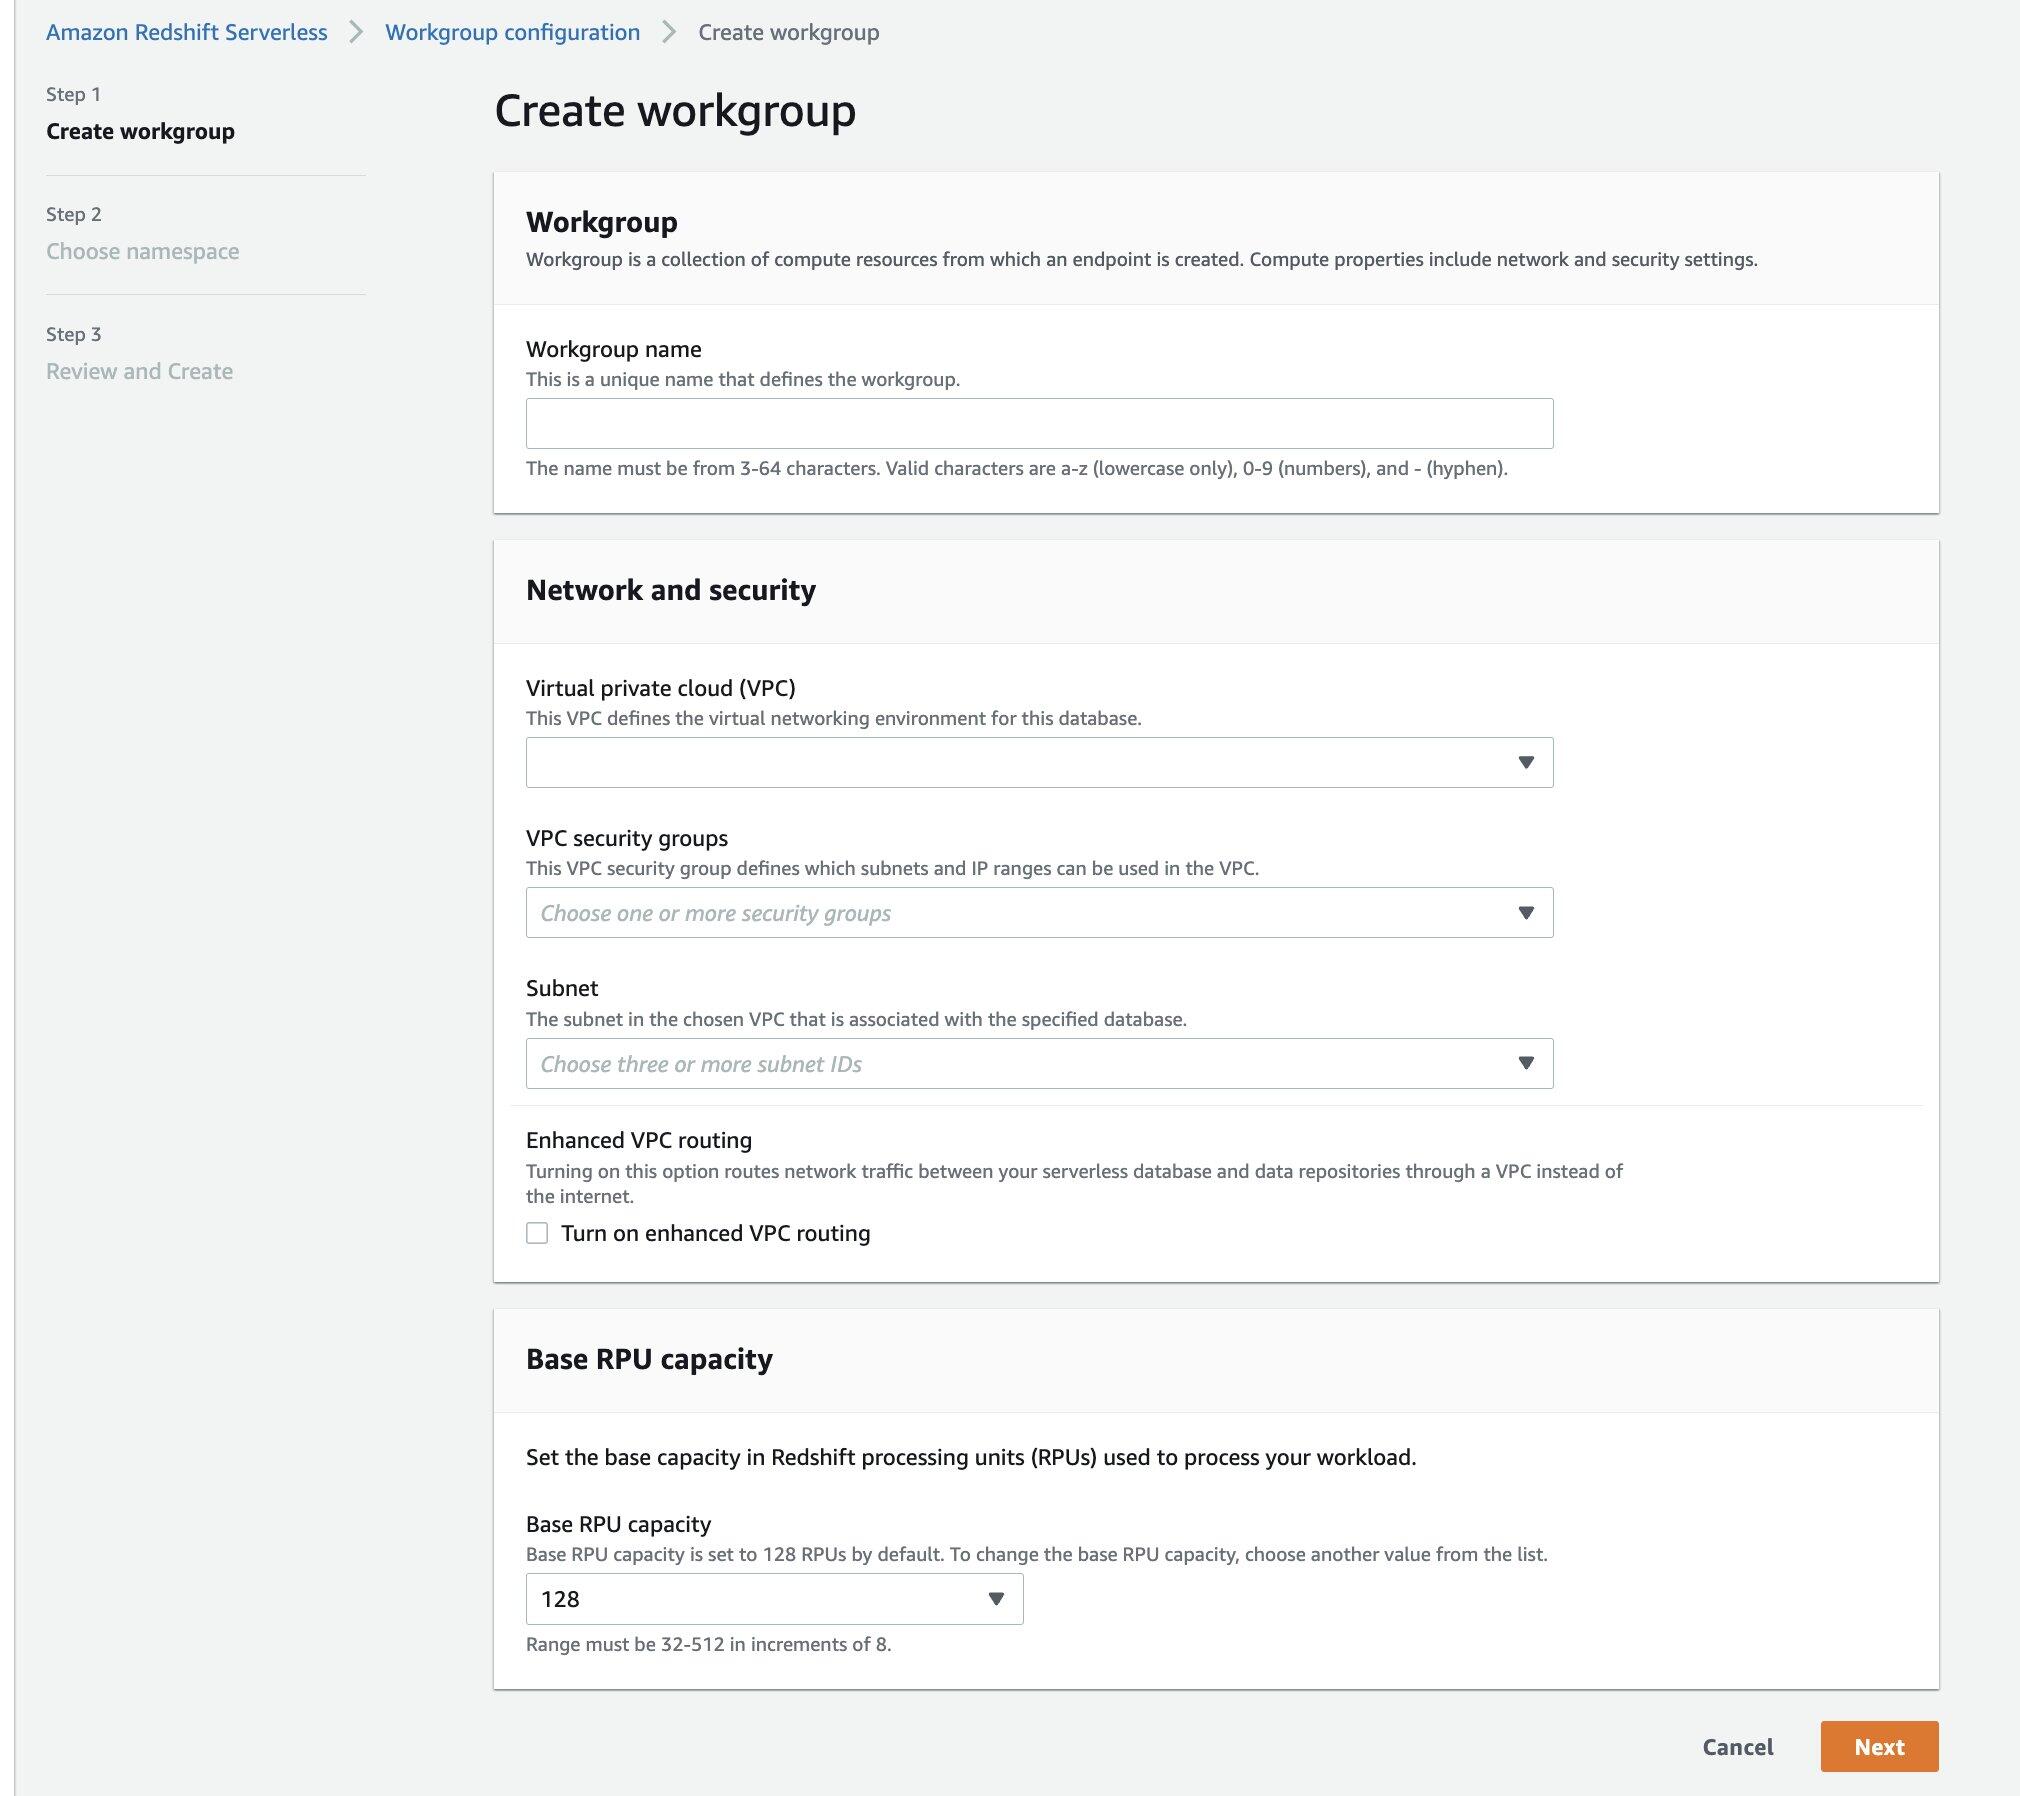Change the Base RPU capacity slider value
The image size is (2020, 1796).
pos(773,1598)
